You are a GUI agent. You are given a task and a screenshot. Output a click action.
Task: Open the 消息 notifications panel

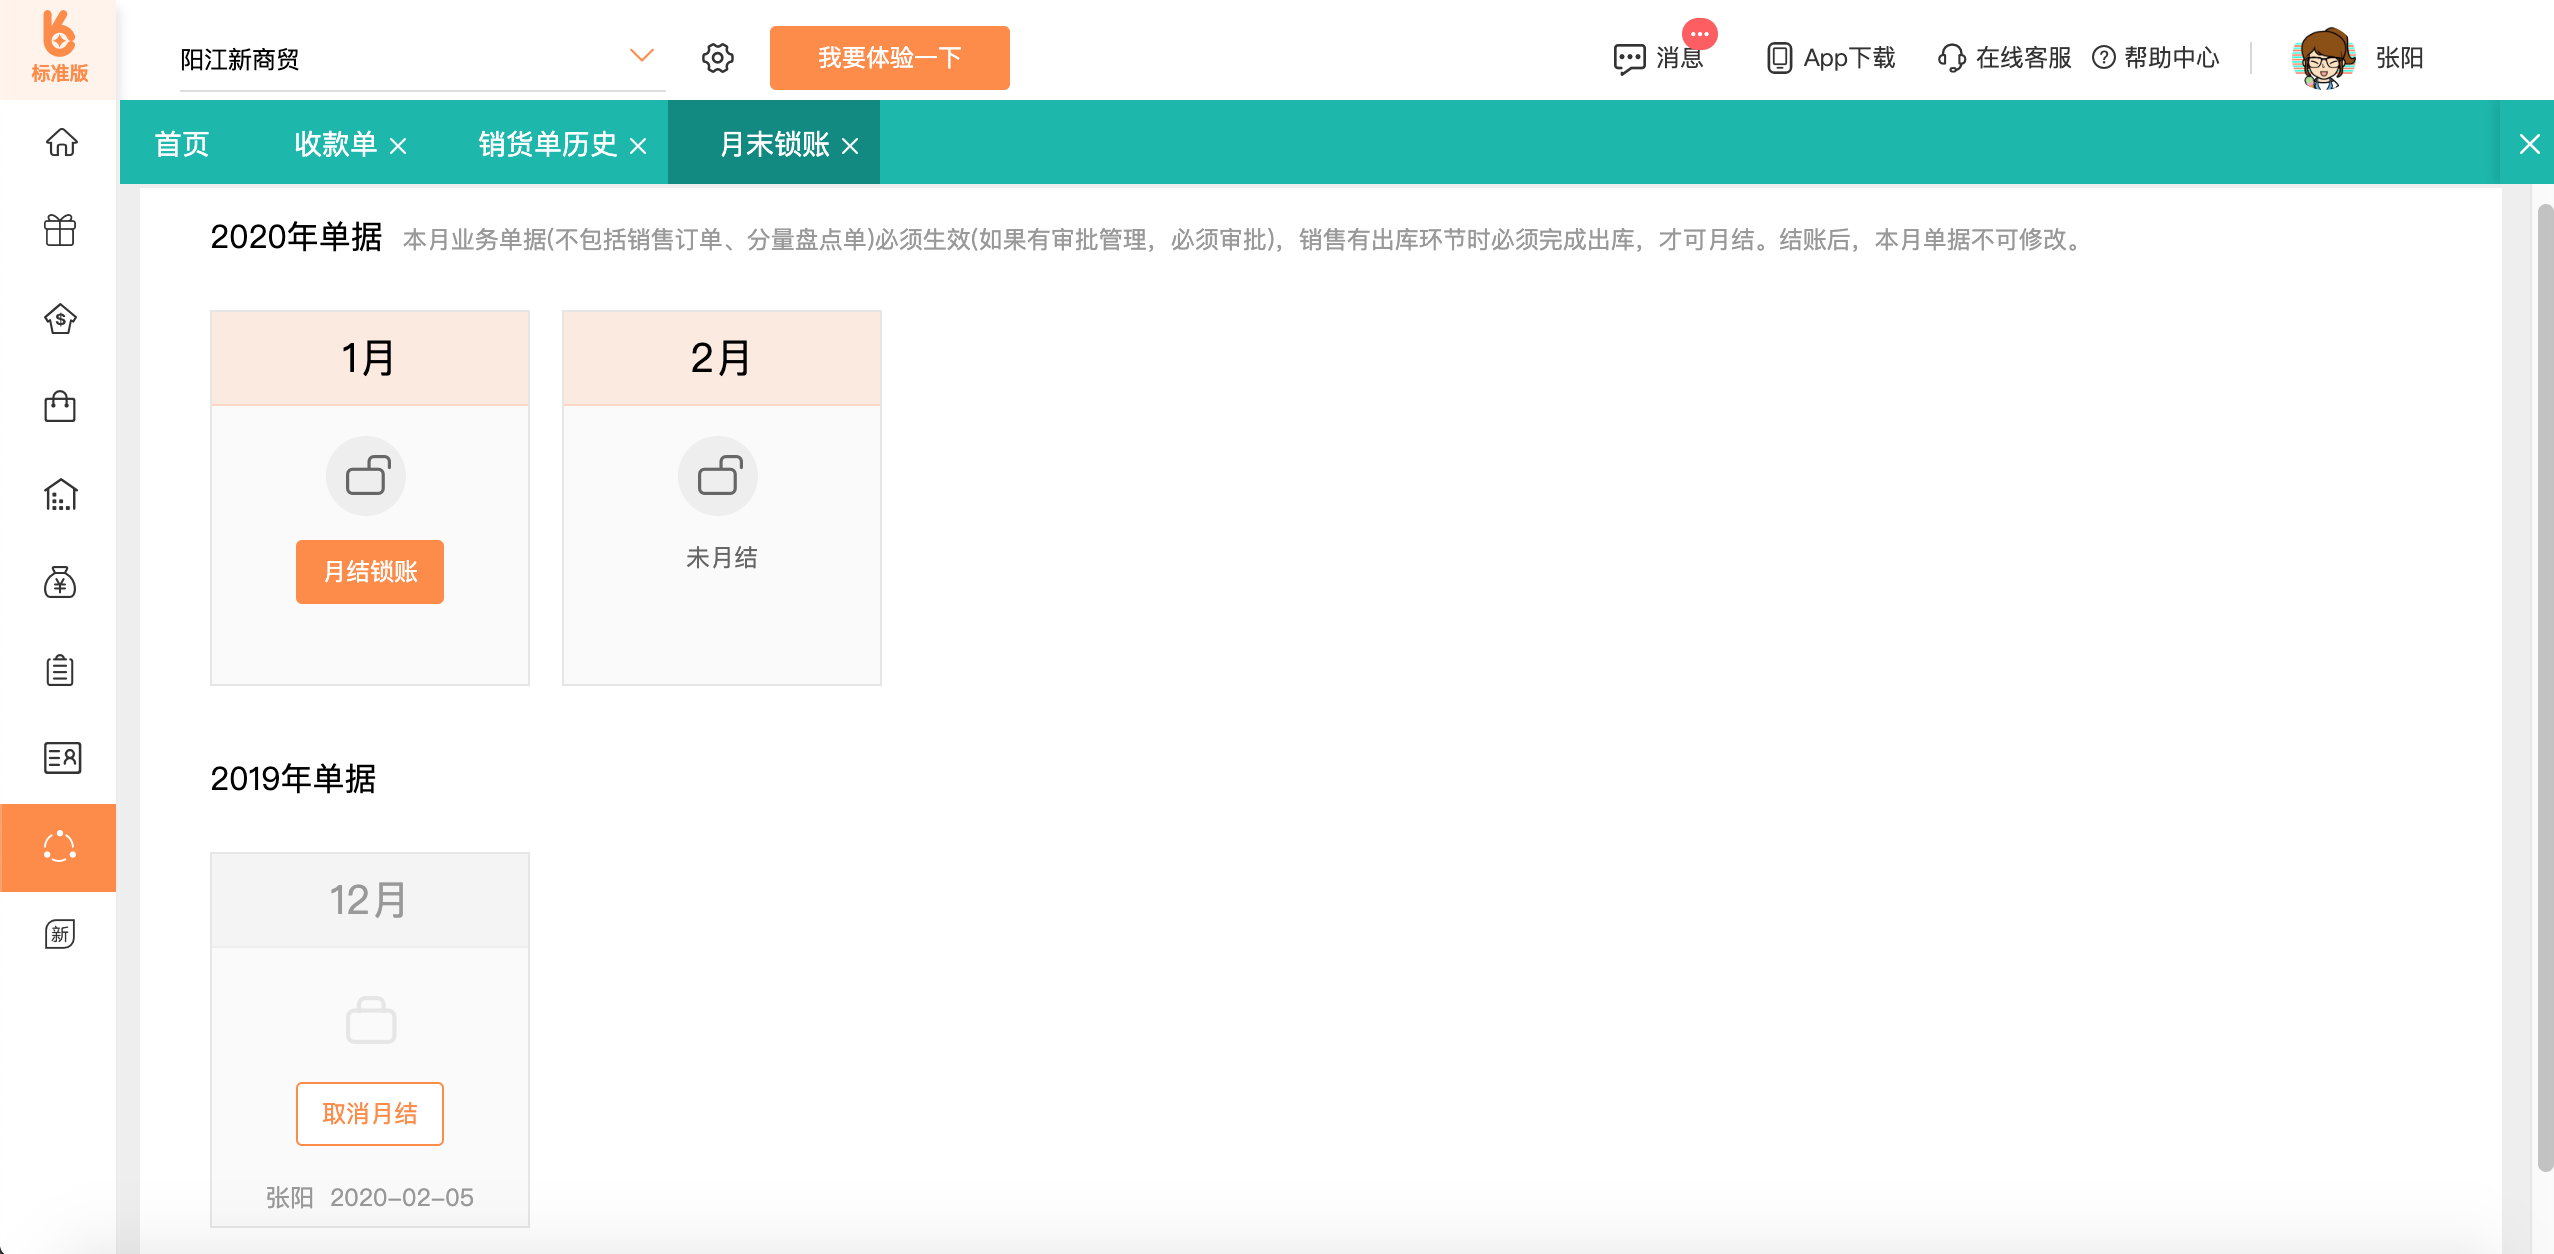pos(1661,57)
